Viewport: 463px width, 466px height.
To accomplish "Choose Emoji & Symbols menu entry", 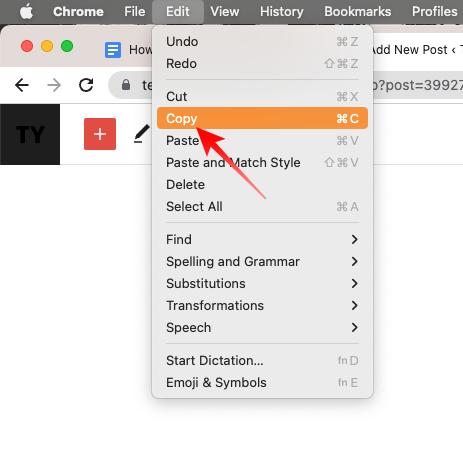I will [x=262, y=383].
